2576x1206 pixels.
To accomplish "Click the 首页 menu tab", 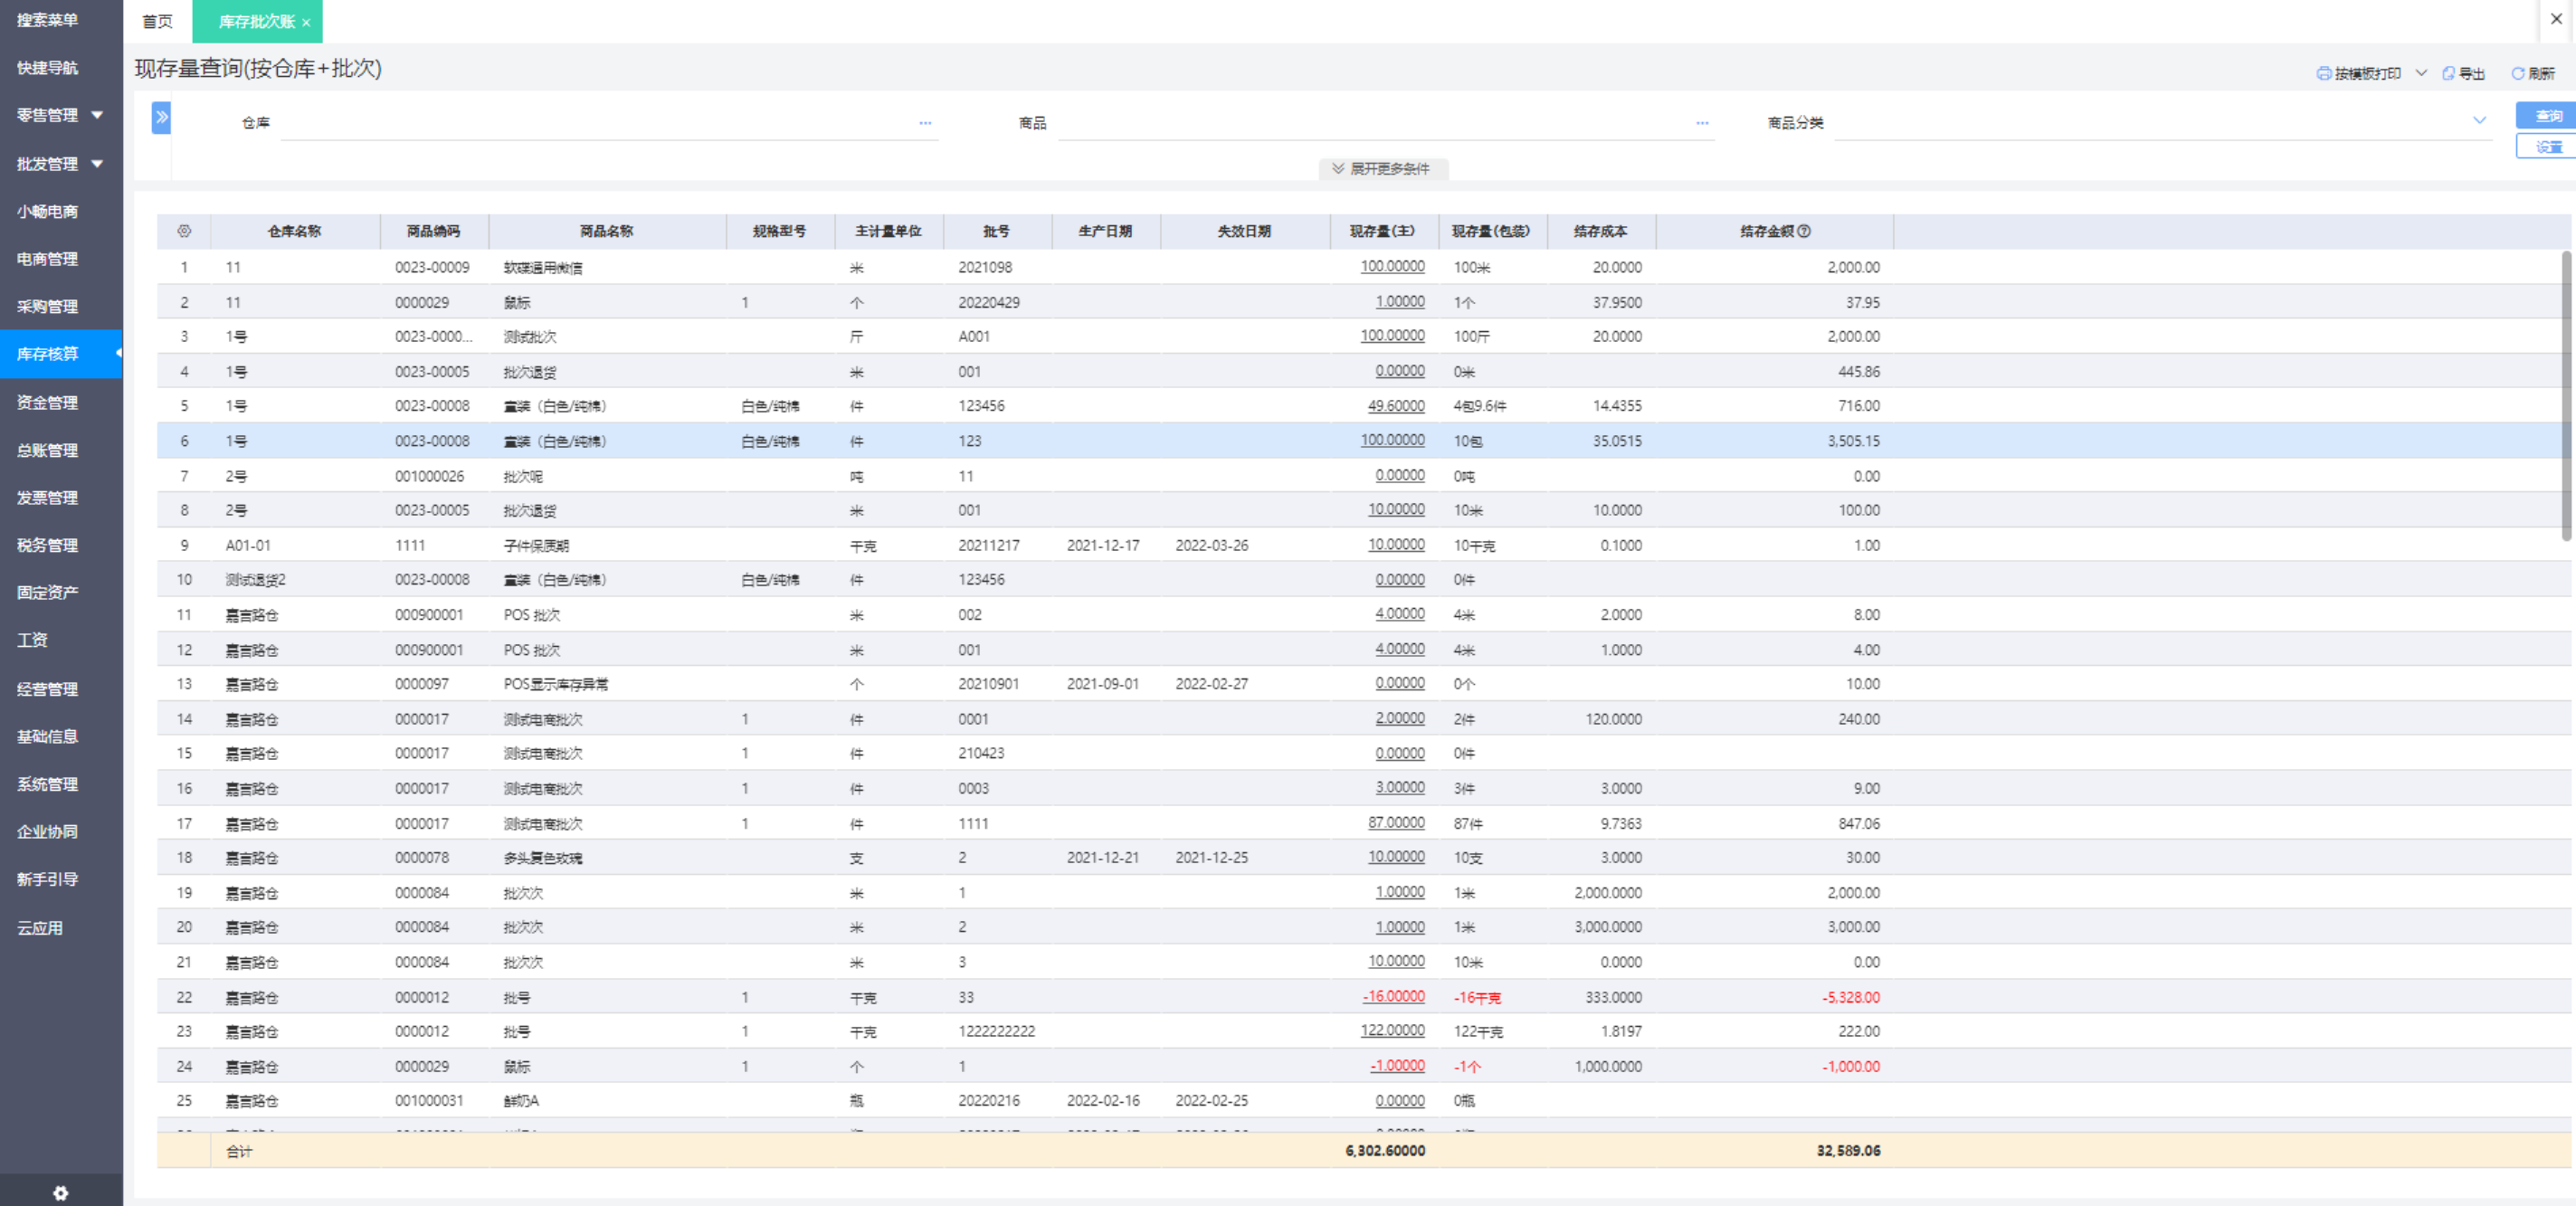I will click(x=163, y=22).
